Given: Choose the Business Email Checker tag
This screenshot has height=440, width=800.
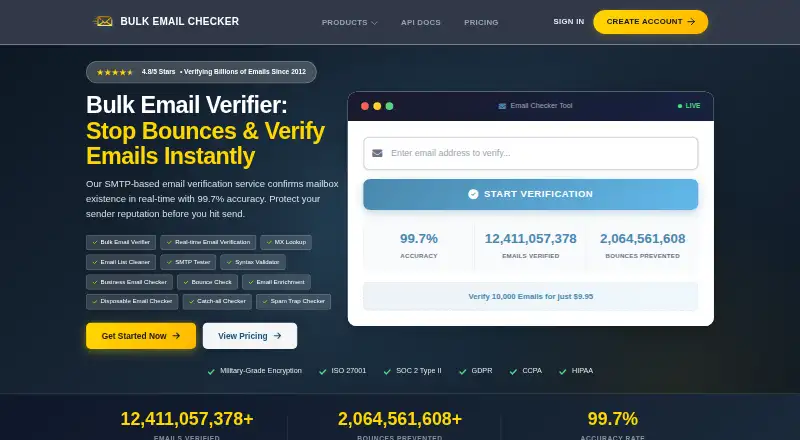Looking at the screenshot, I should click(x=129, y=282).
